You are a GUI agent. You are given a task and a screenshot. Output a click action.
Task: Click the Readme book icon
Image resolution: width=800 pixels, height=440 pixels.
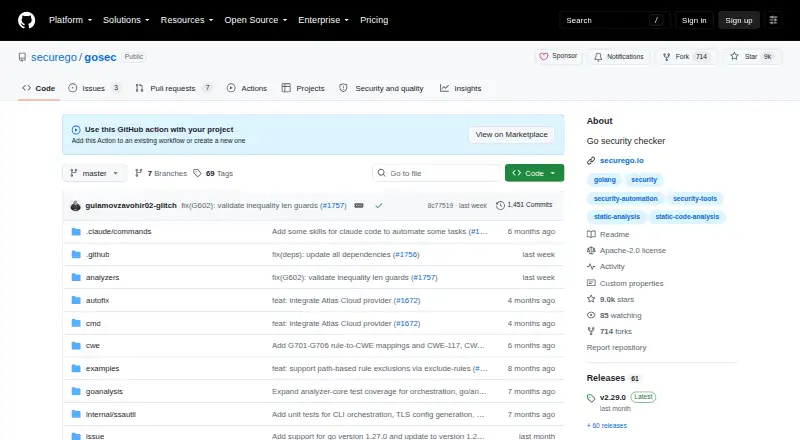[591, 234]
